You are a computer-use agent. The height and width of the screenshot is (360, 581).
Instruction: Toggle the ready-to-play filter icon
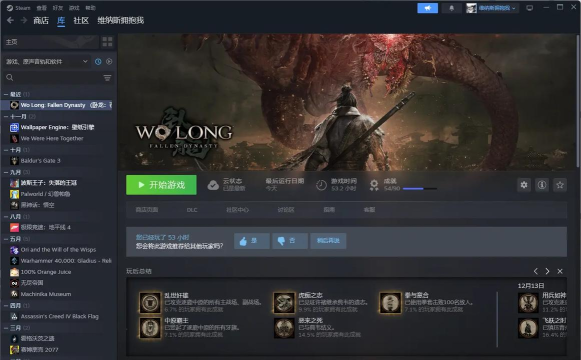pyautogui.click(x=109, y=61)
